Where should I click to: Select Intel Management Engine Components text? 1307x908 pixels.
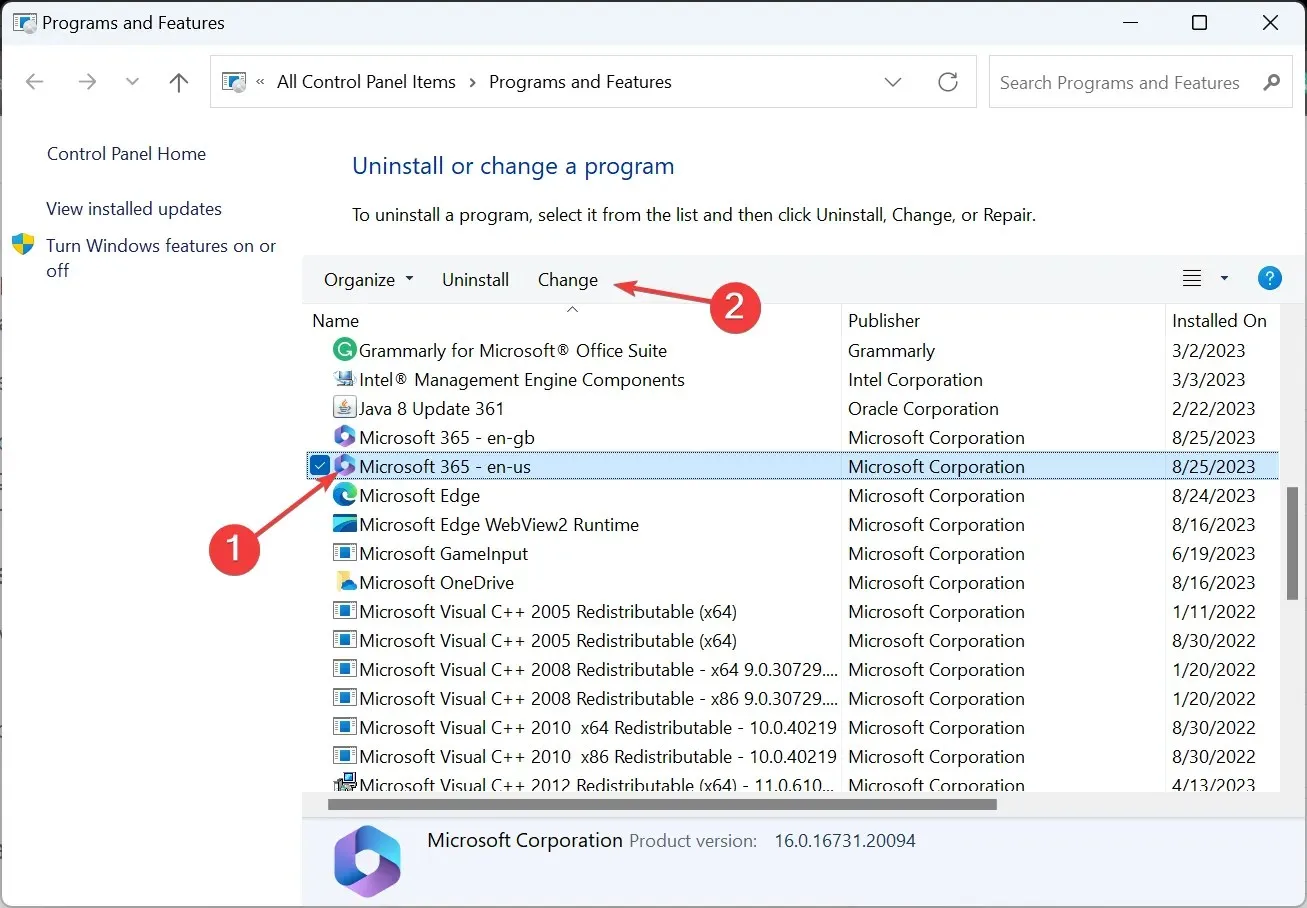pos(522,379)
